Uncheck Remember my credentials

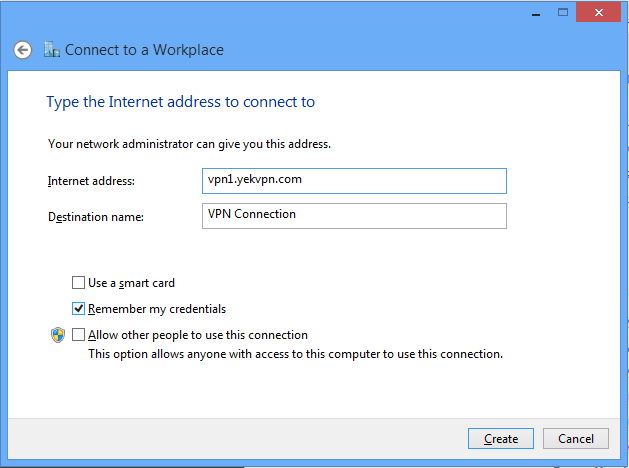click(x=79, y=309)
